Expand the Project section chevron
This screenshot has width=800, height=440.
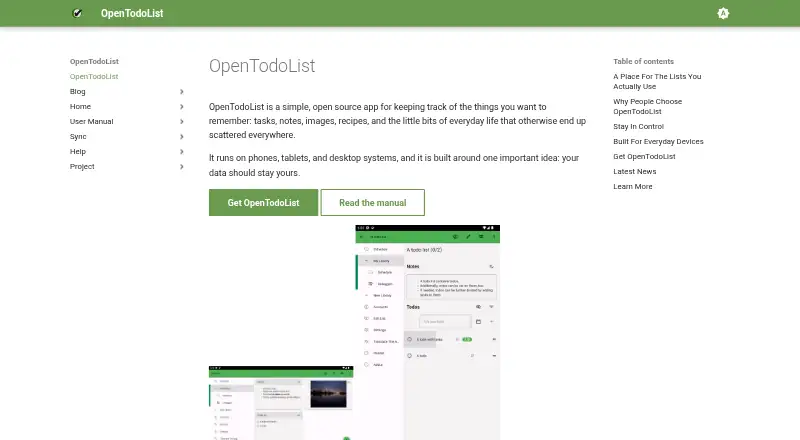(182, 166)
